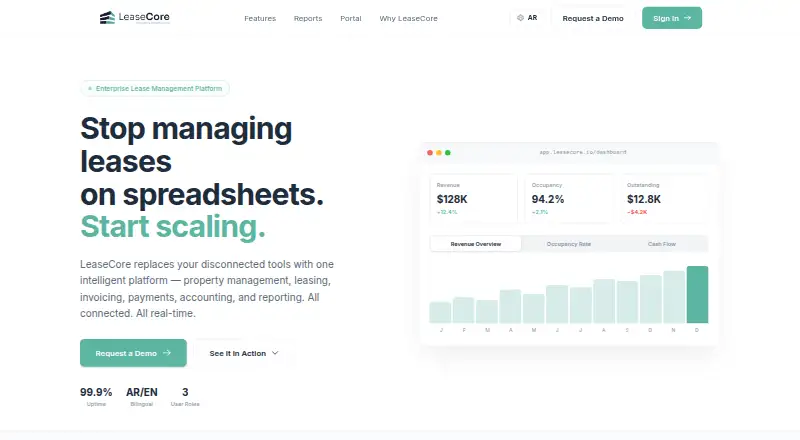
Task: Click Request a Demo in the top navigation
Action: click(593, 18)
